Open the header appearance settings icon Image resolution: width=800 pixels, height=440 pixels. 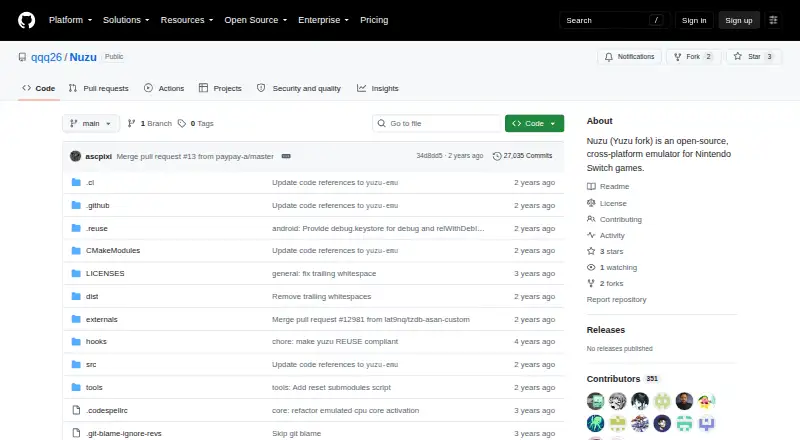tap(773, 20)
